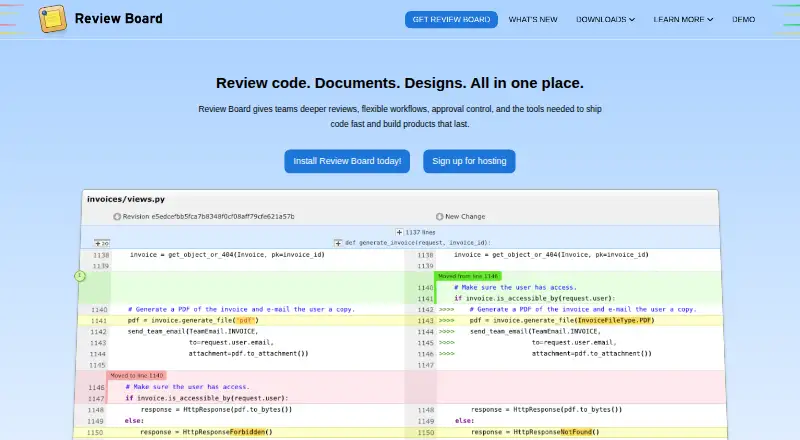Click the line pdf = invoice.generate_file('pdf')
This screenshot has height=440, width=800.
coord(193,321)
